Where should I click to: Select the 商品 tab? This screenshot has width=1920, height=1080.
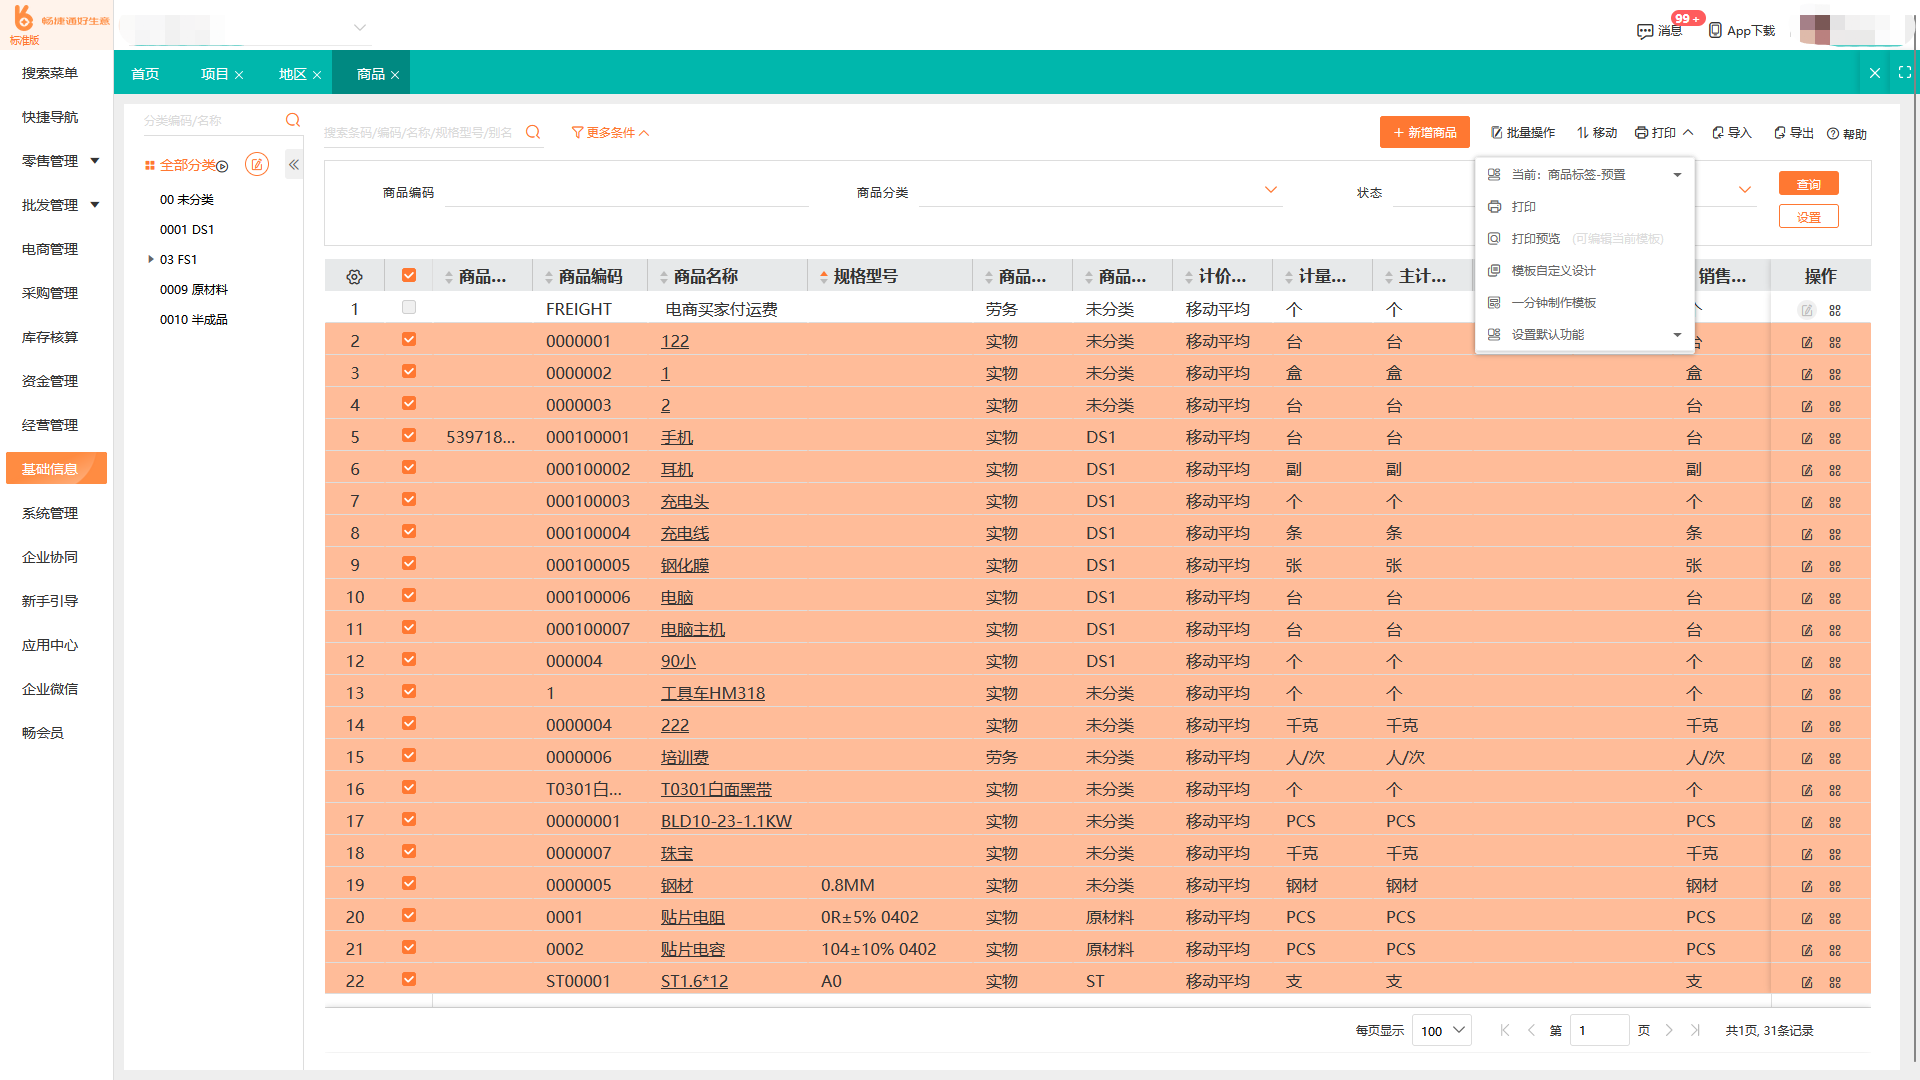(x=373, y=74)
